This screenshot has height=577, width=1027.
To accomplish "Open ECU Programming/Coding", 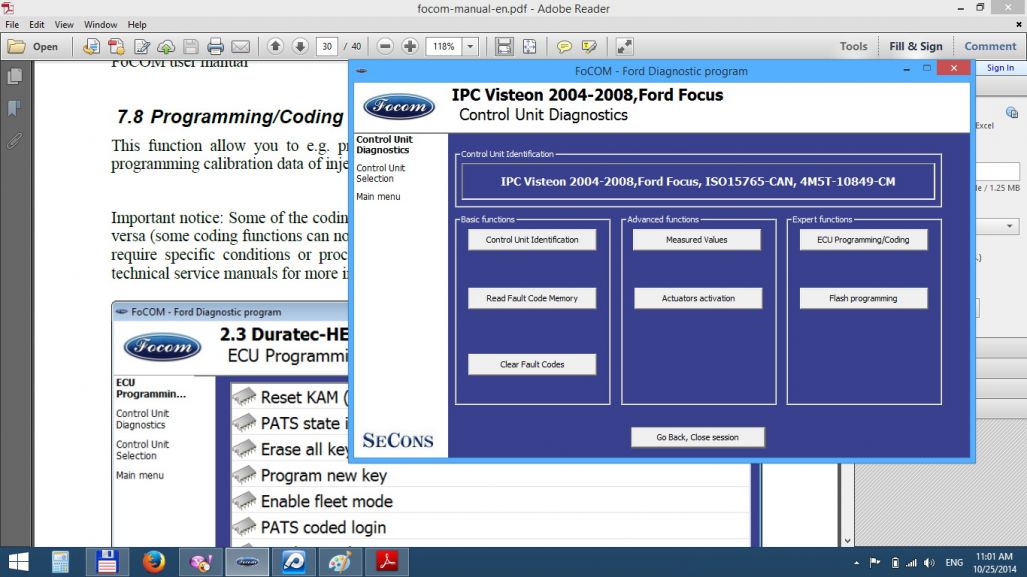I will 862,240.
